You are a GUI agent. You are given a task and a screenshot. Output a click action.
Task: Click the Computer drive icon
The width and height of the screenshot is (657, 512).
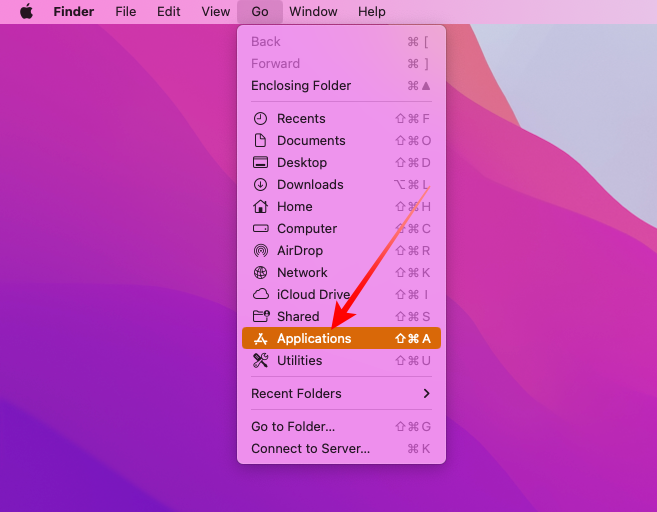(260, 228)
